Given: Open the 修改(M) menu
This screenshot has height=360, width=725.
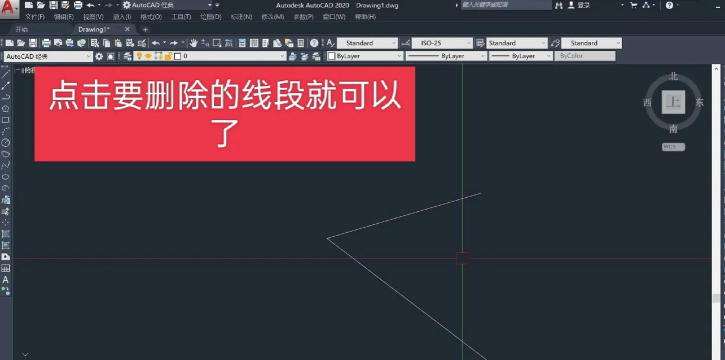Looking at the screenshot, I should [x=272, y=17].
